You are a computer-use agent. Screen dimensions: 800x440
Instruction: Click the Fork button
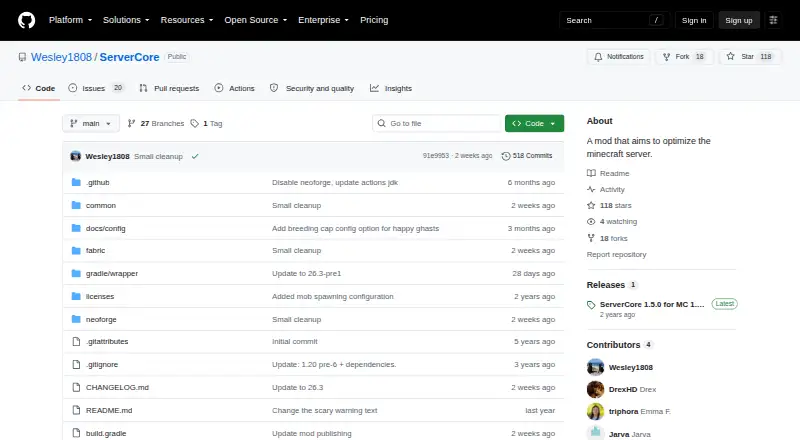684,57
